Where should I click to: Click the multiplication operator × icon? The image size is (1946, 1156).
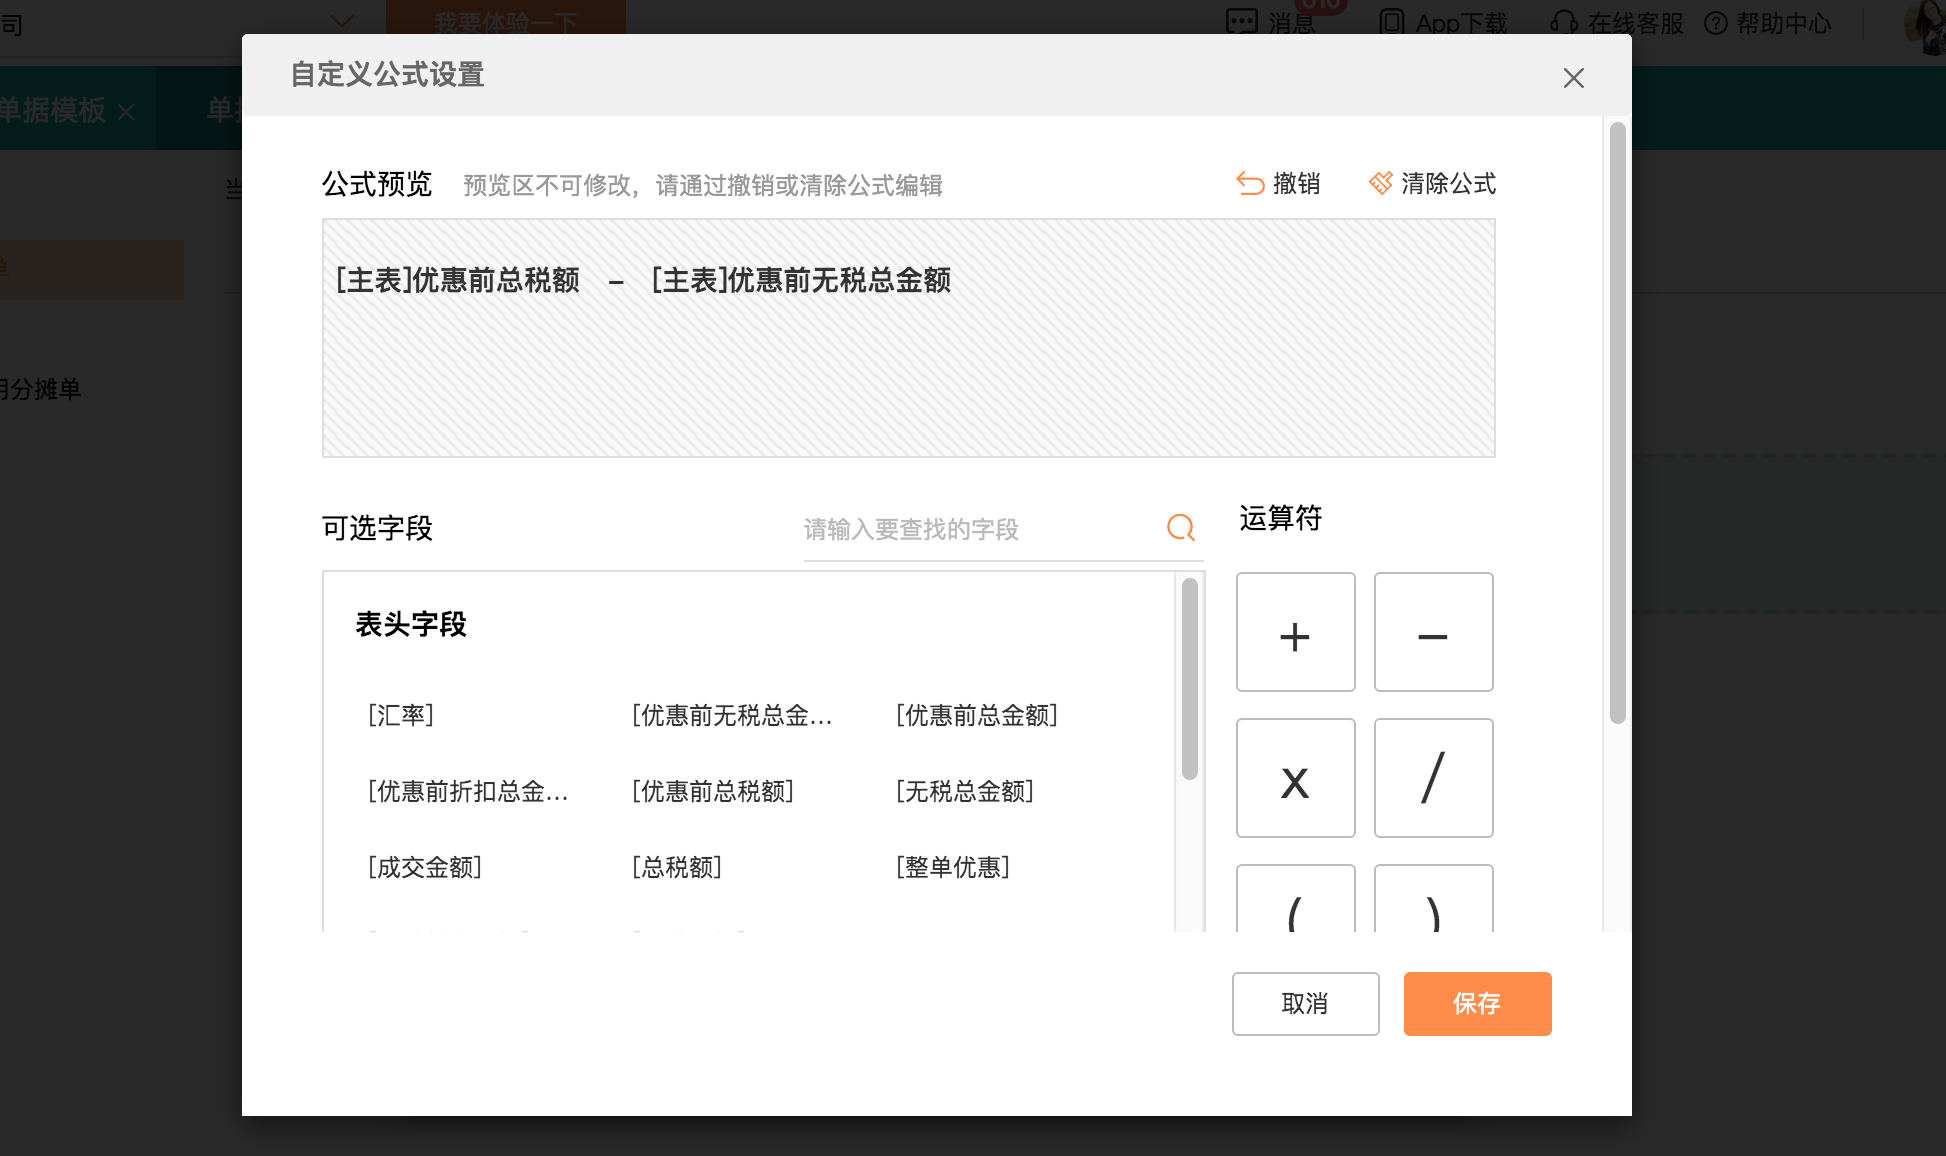(x=1294, y=778)
